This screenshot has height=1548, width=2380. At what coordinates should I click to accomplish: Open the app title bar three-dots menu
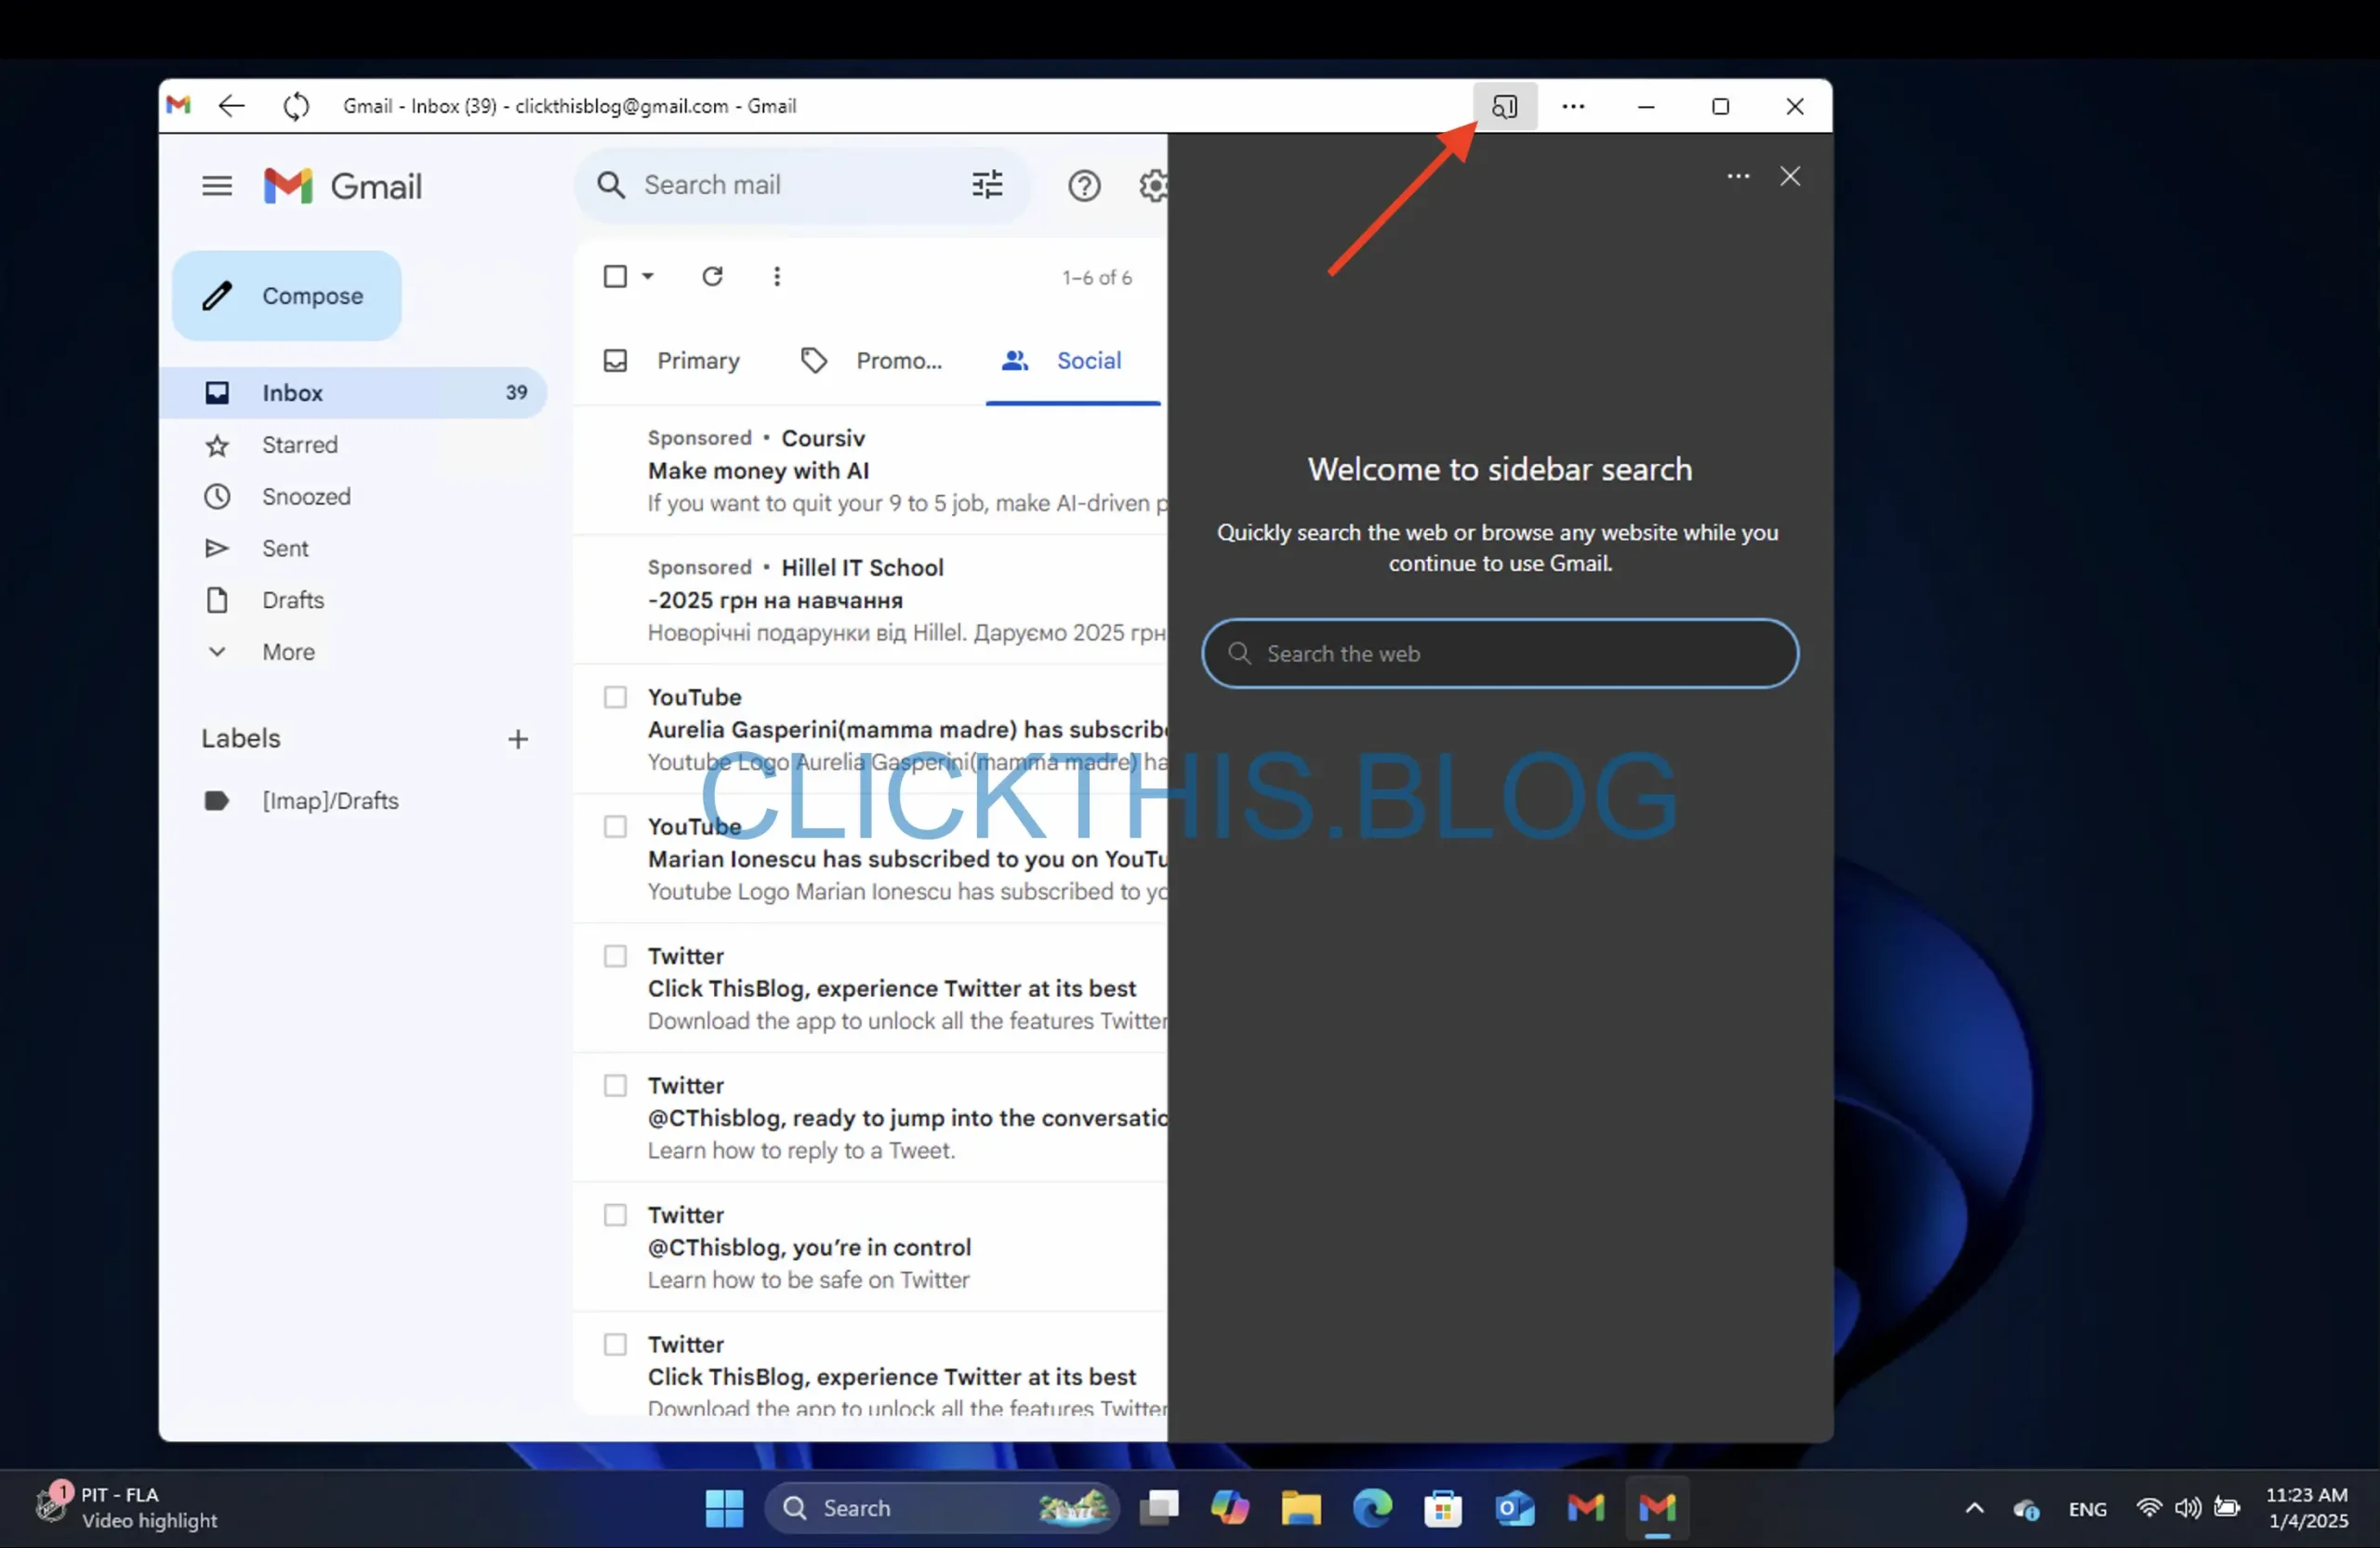click(1574, 106)
